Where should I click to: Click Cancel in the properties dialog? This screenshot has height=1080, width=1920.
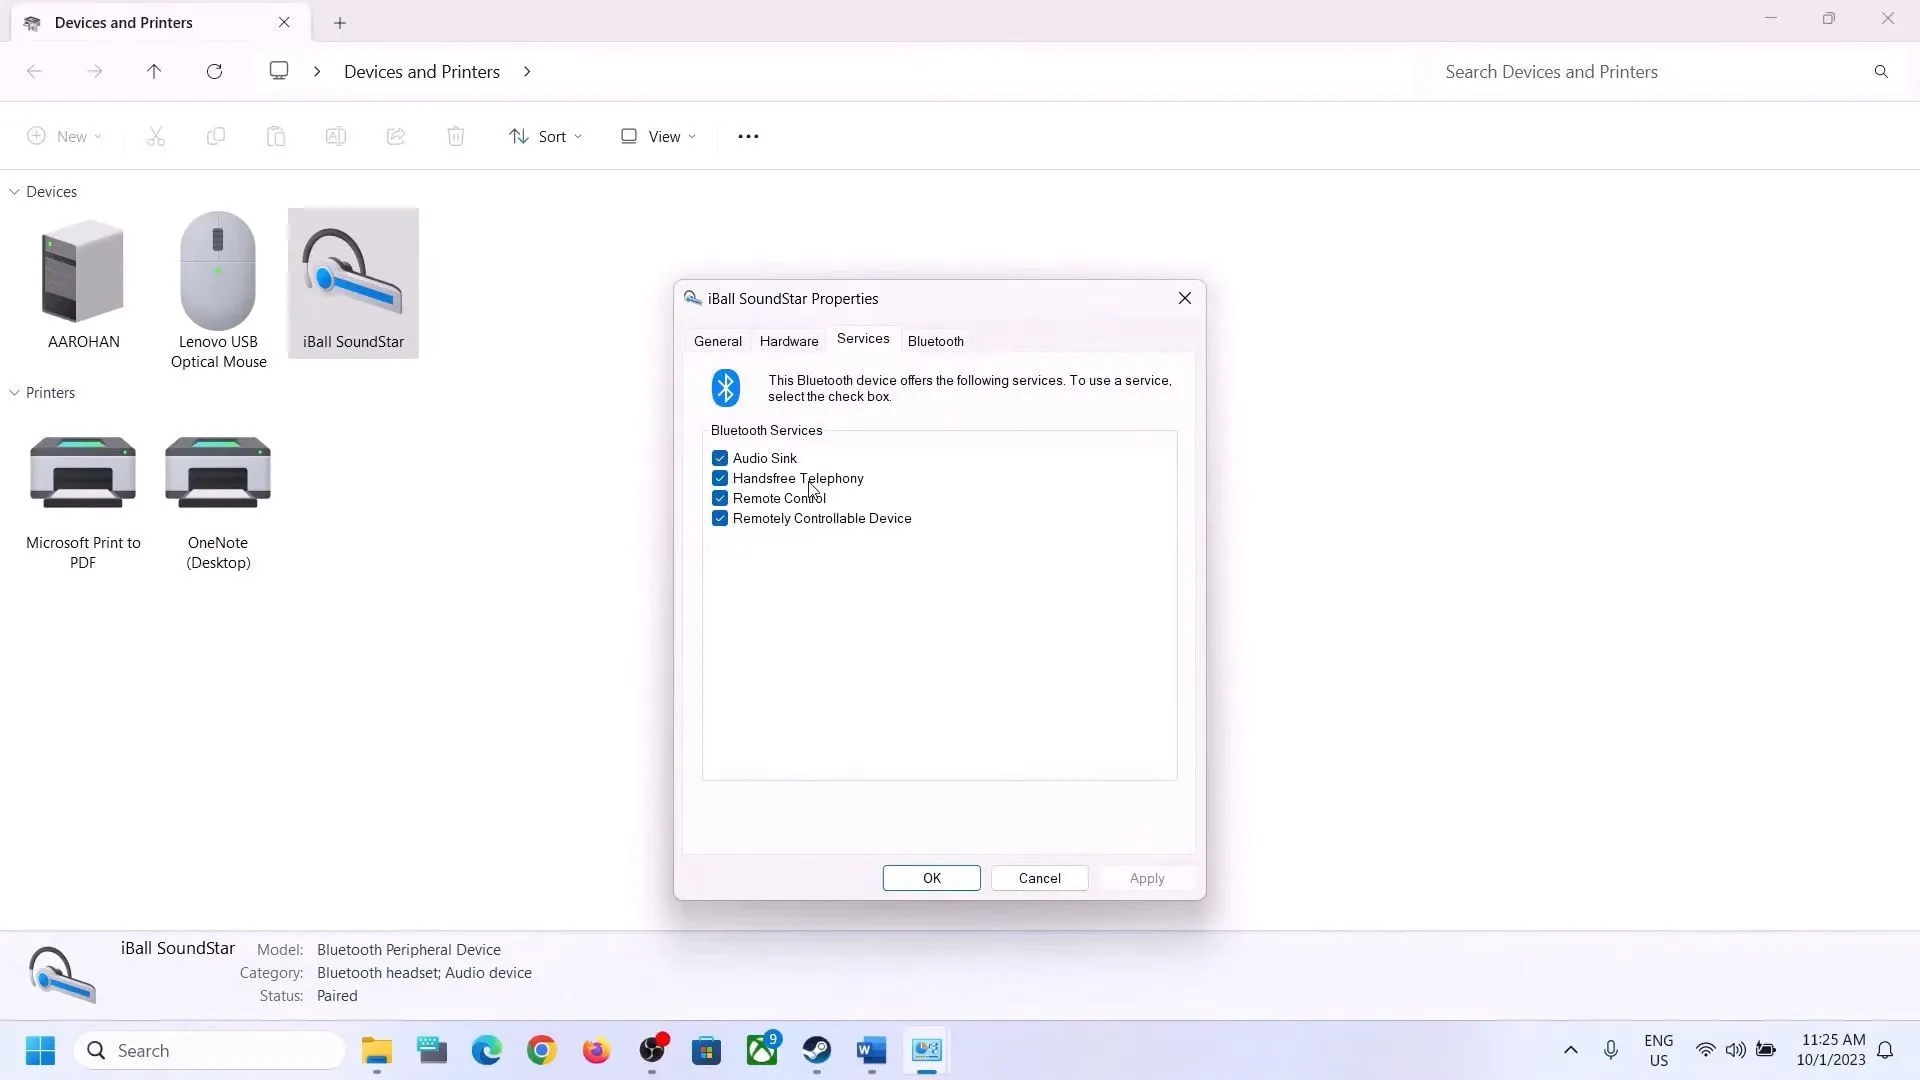pos(1040,878)
